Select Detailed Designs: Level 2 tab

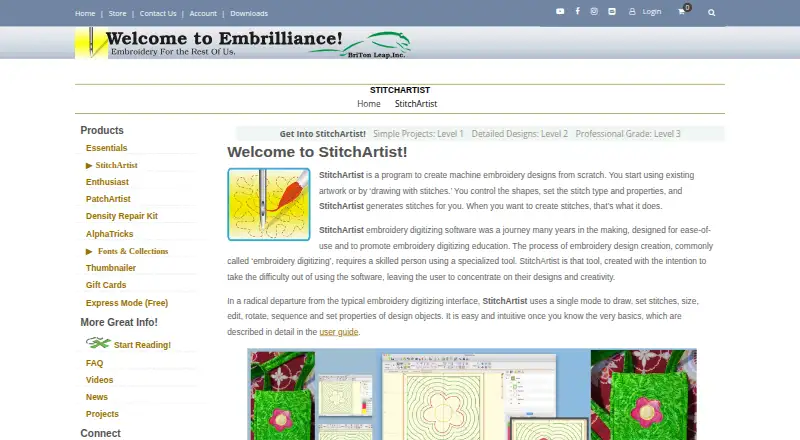519,134
